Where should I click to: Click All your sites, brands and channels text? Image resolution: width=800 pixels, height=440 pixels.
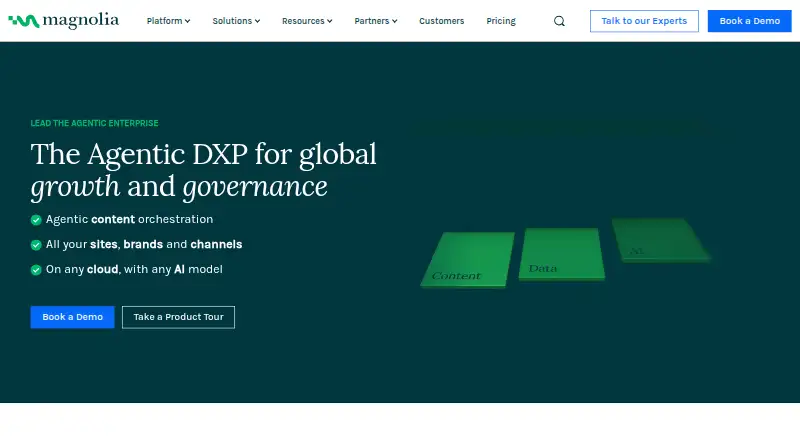click(x=144, y=245)
